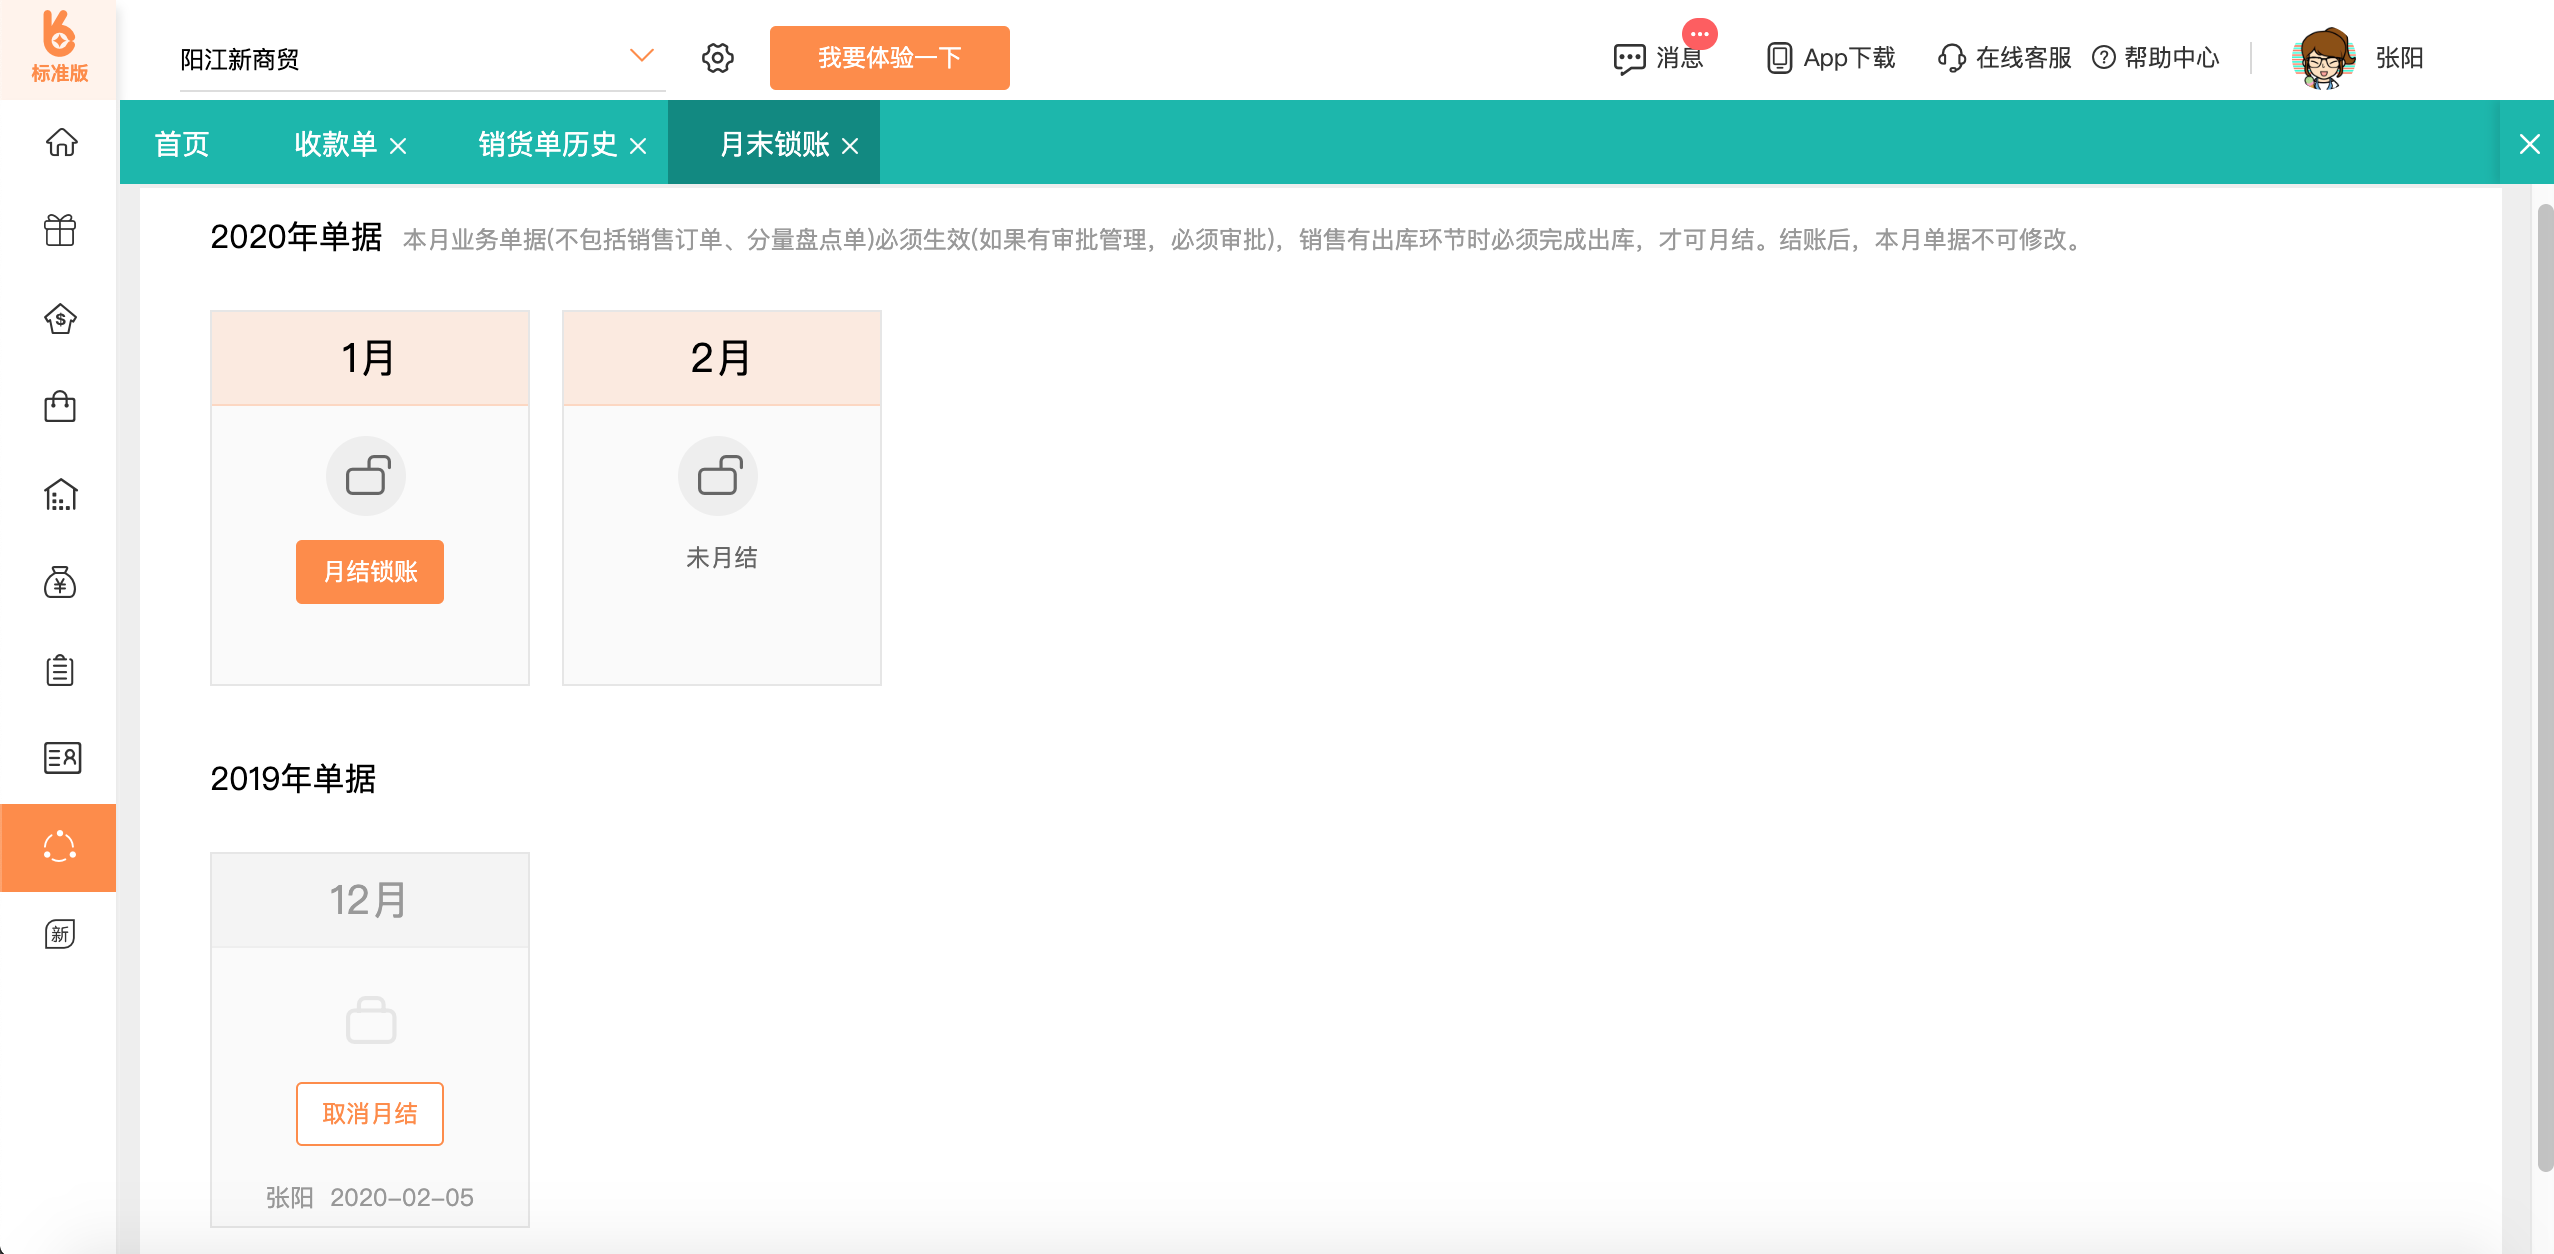The width and height of the screenshot is (2554, 1254).
Task: Close the 月末锁账 tab
Action: (x=852, y=143)
